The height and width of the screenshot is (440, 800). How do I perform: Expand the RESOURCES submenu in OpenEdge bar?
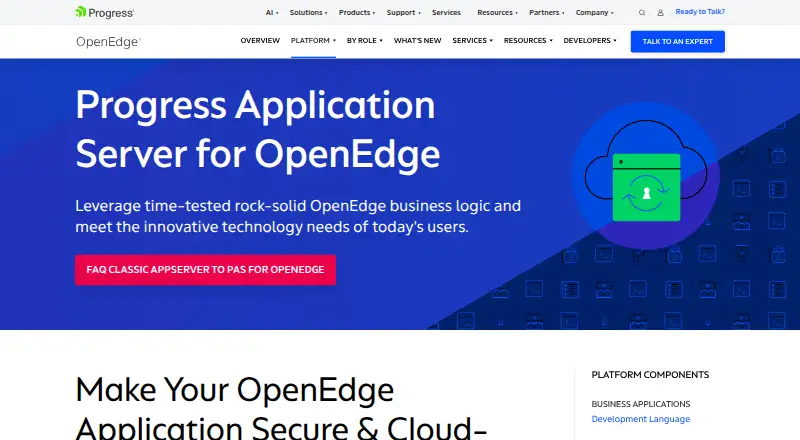[x=528, y=40]
